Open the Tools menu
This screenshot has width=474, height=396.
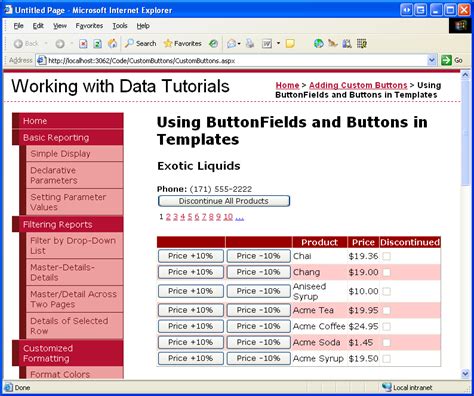(x=120, y=26)
